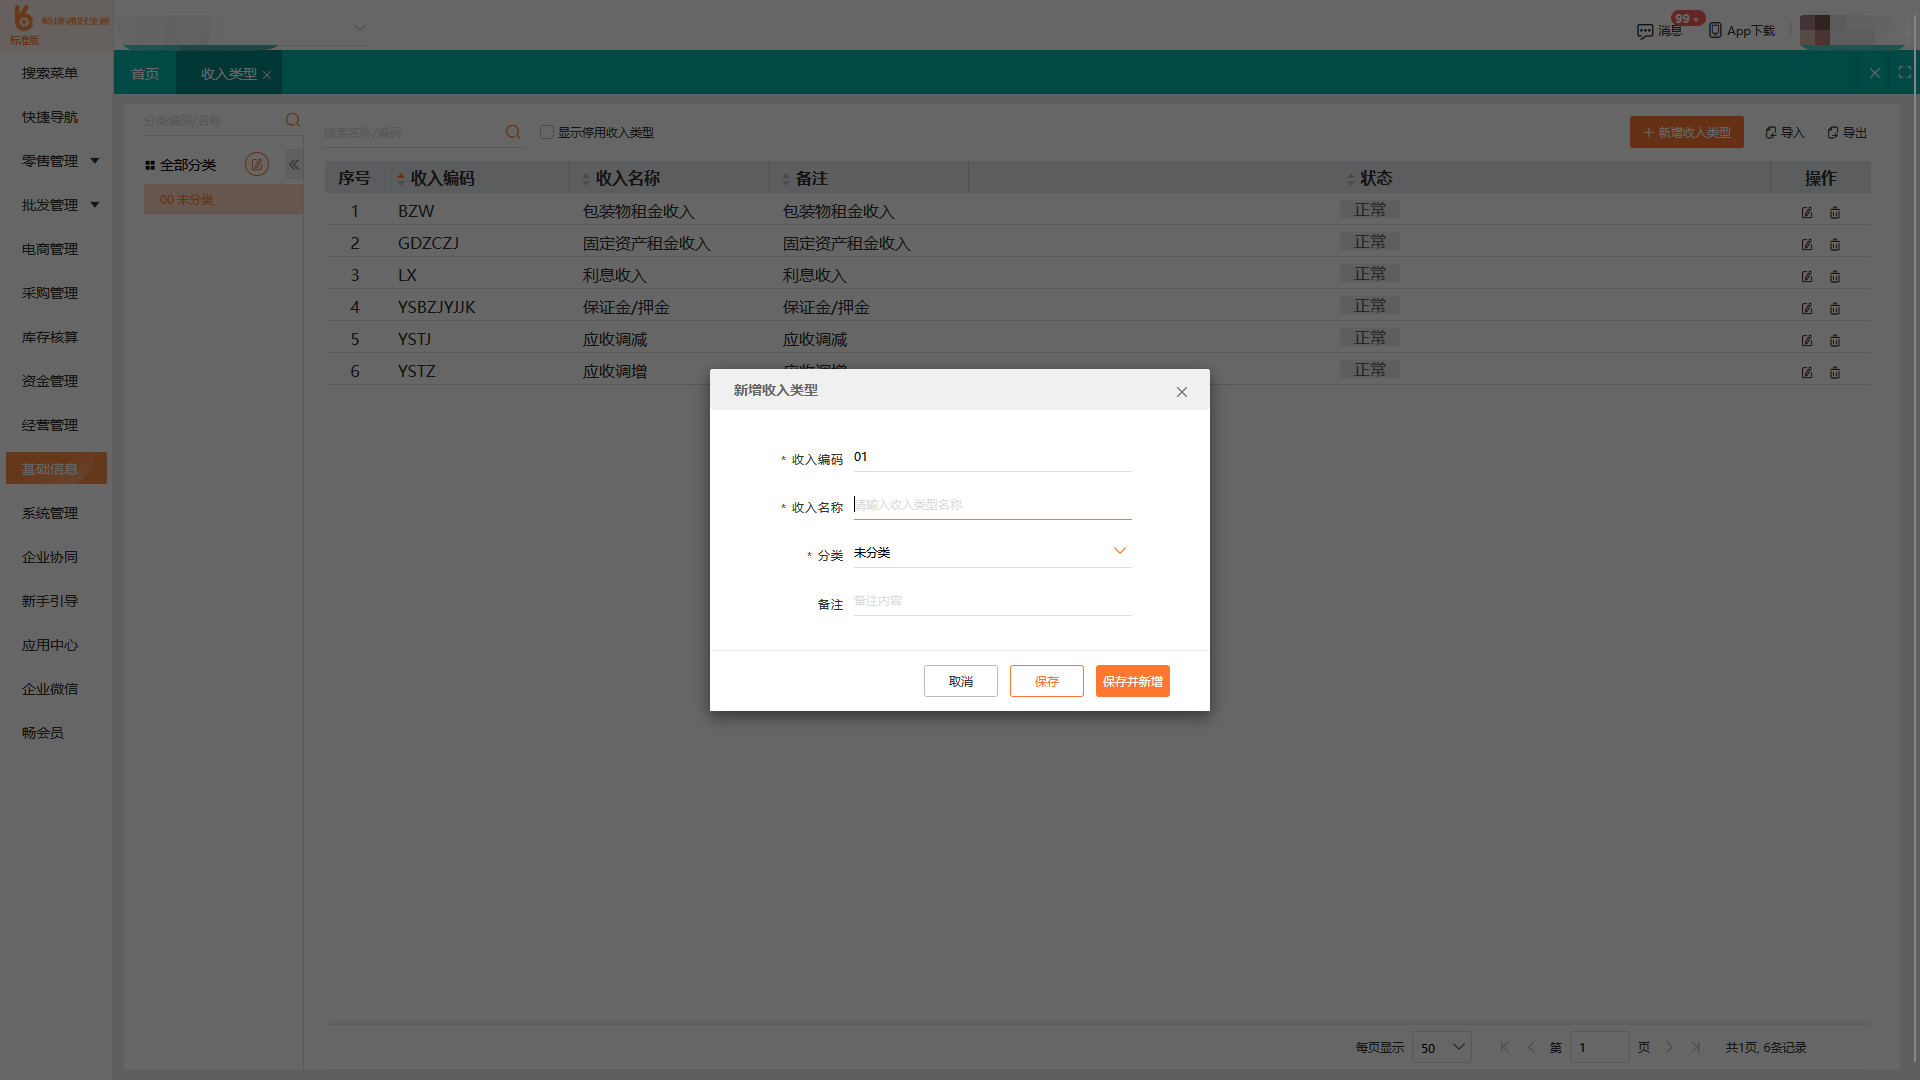Click the App下载 download icon
Viewport: 1920px width, 1080px height.
coord(1712,30)
